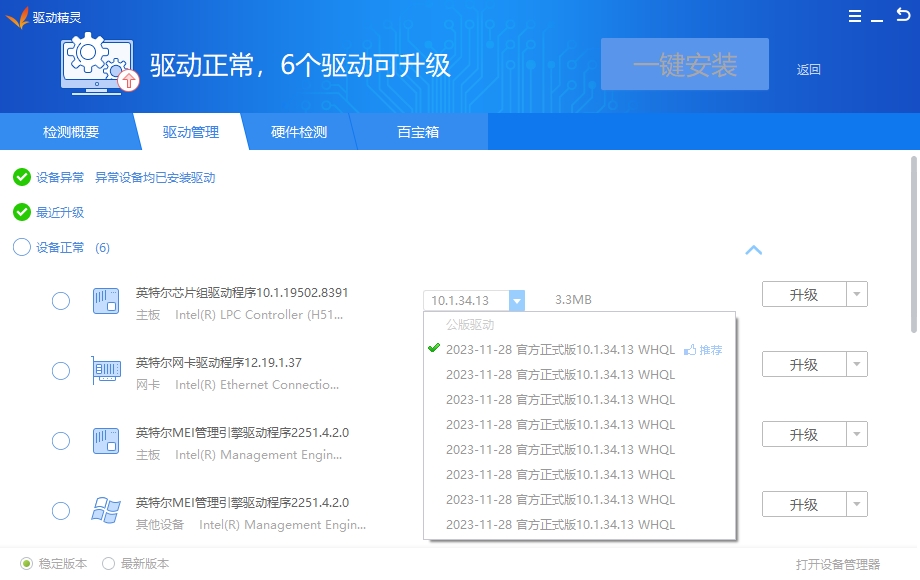Open the dropdown arrow beside first 升级 button

(x=856, y=294)
